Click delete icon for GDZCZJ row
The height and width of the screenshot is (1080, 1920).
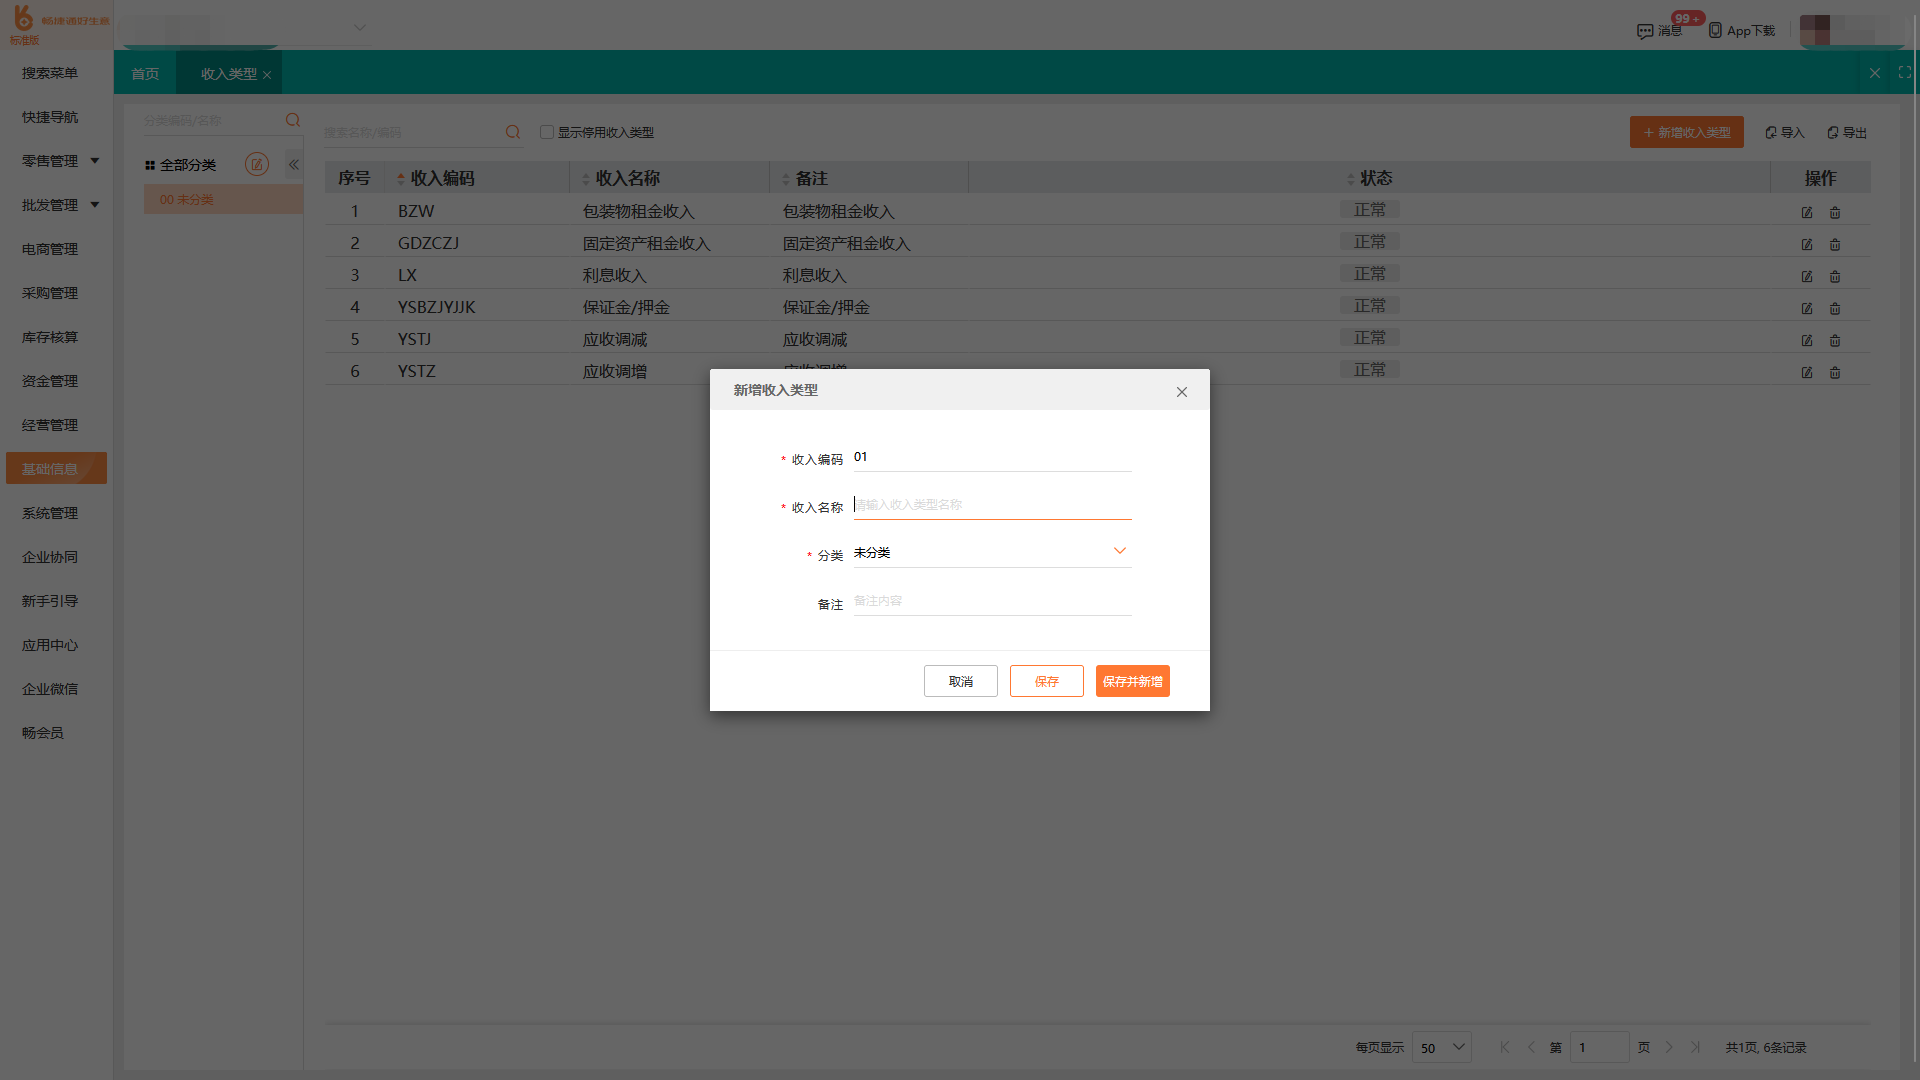coord(1834,244)
